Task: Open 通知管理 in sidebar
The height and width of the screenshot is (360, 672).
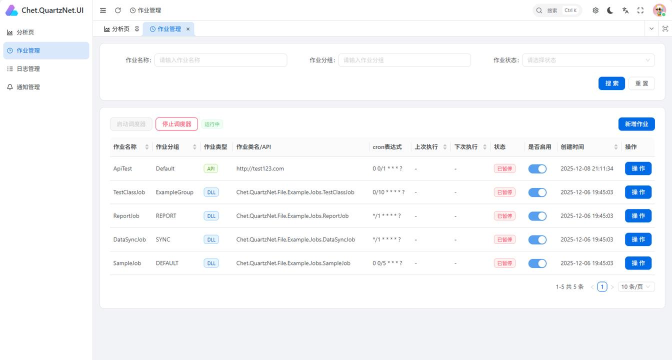Action: [46, 87]
